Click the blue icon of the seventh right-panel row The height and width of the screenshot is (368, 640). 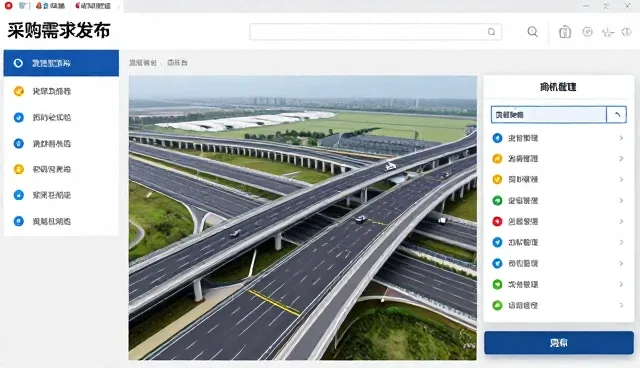497,264
